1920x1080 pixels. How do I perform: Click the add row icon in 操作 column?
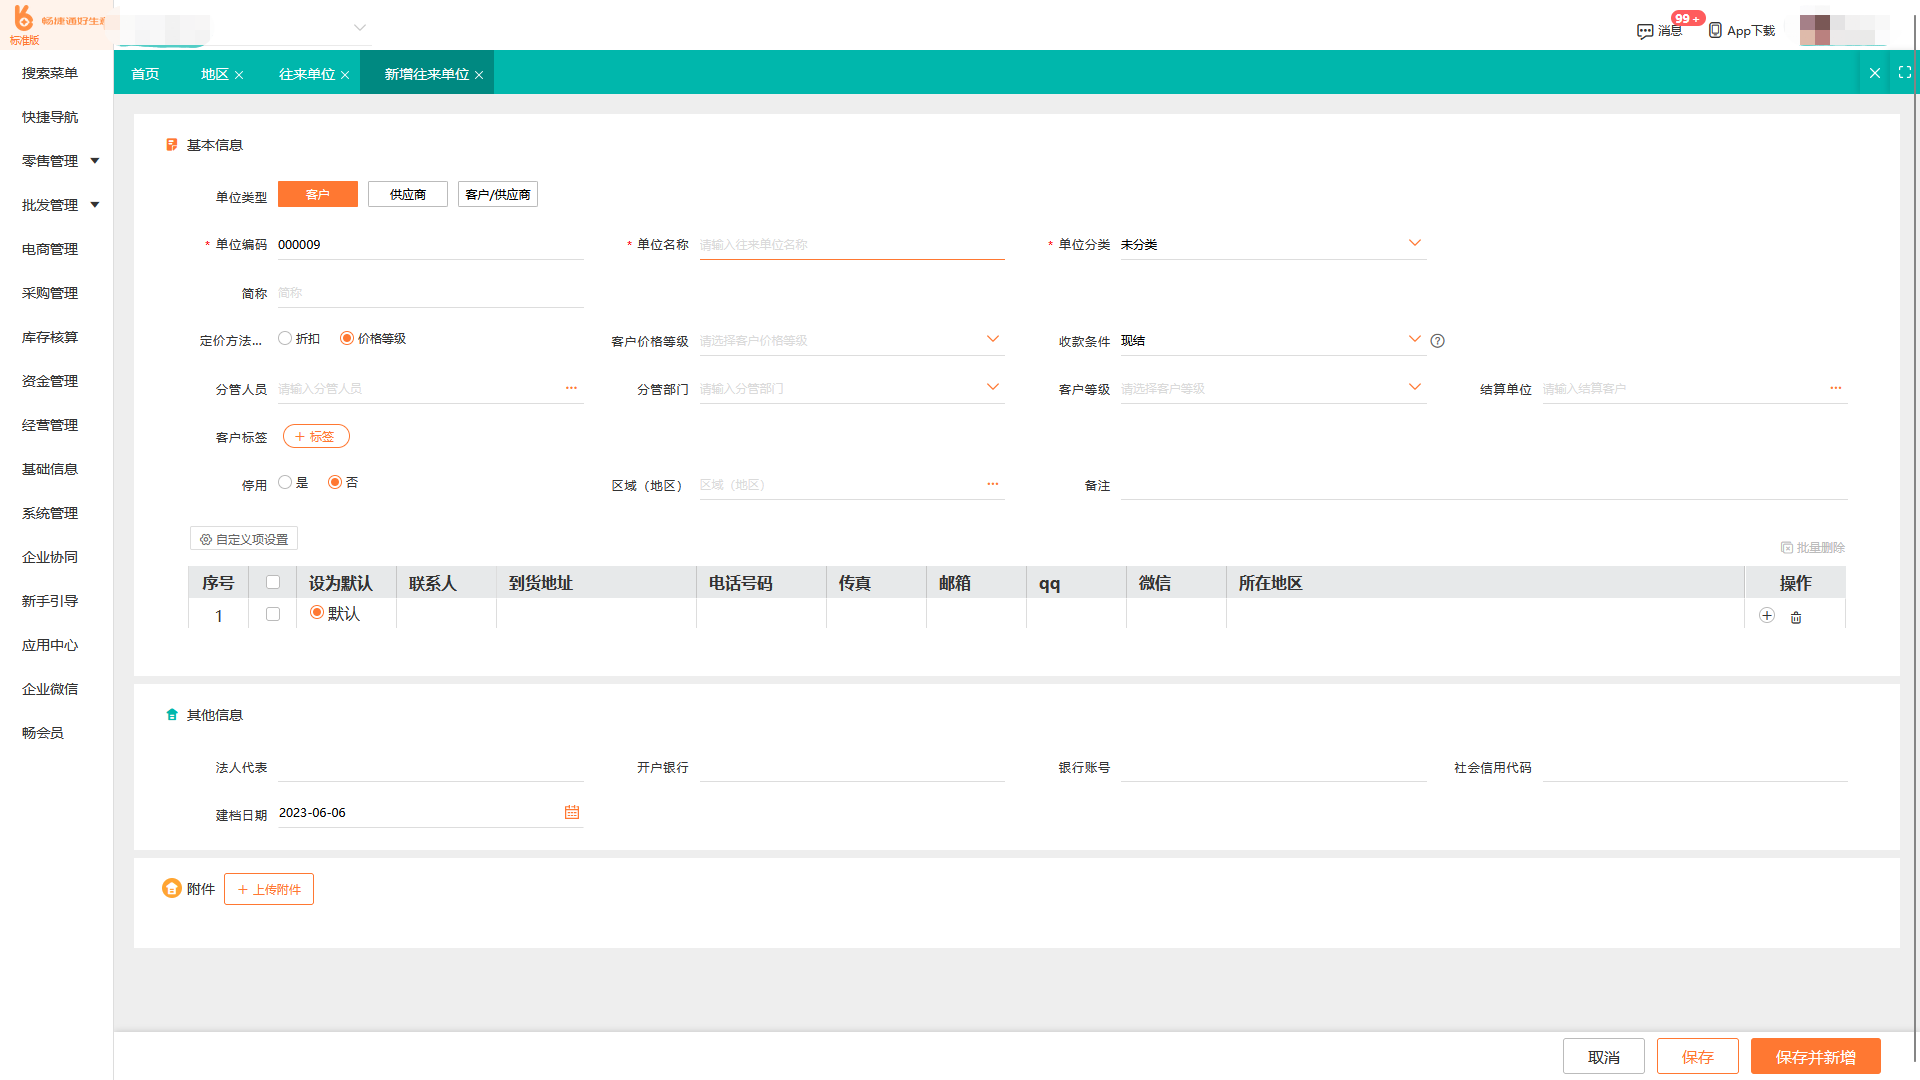click(x=1767, y=616)
